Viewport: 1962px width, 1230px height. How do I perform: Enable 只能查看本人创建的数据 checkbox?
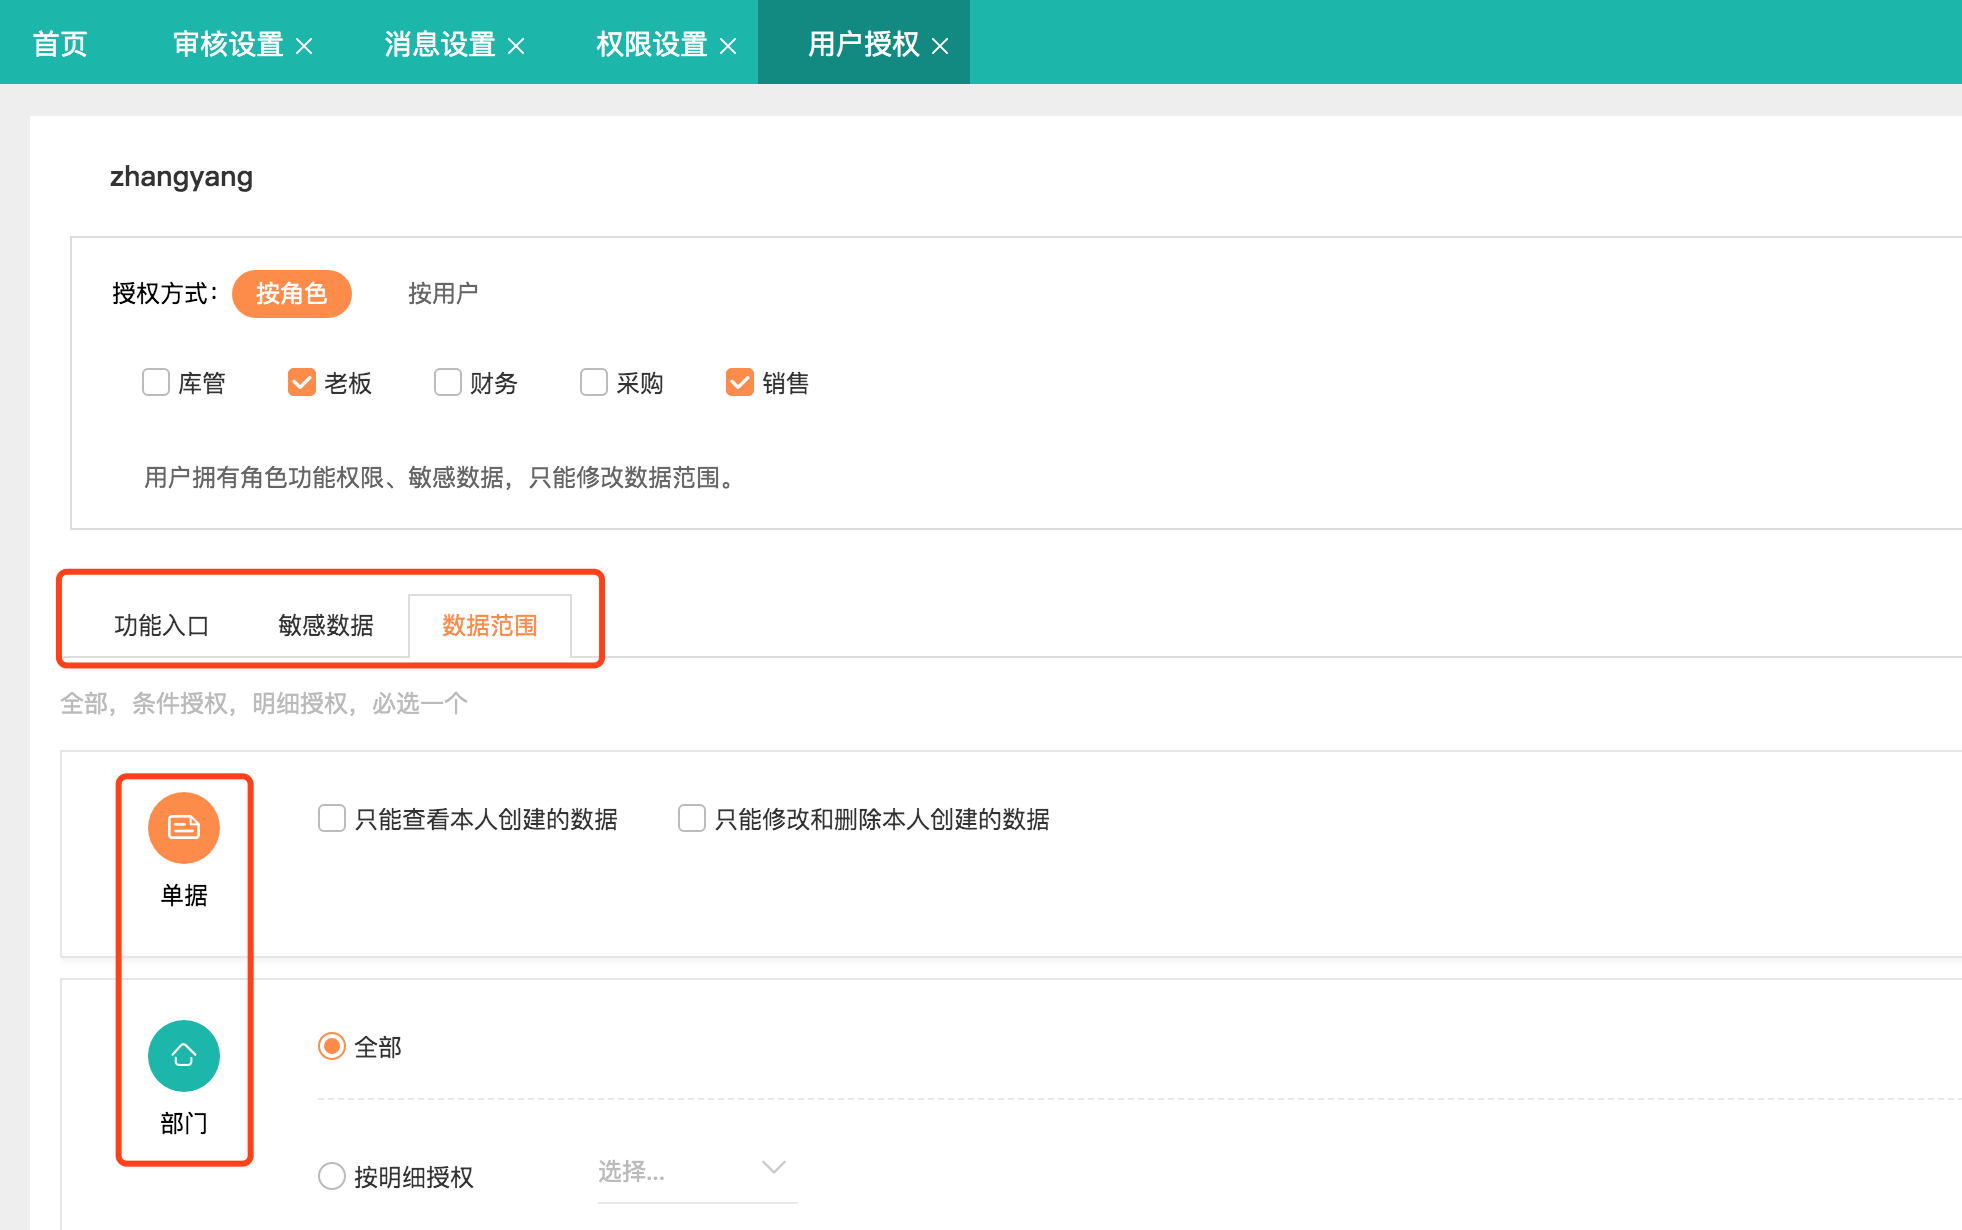coord(329,816)
